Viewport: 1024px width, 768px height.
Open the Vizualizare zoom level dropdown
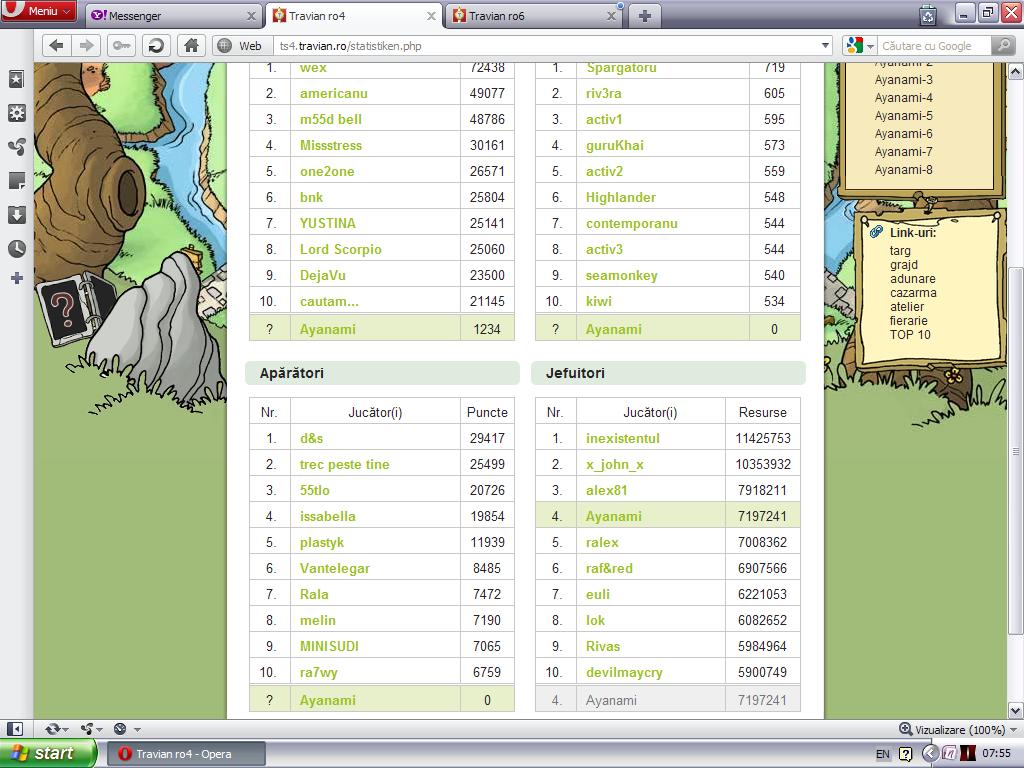click(x=952, y=730)
